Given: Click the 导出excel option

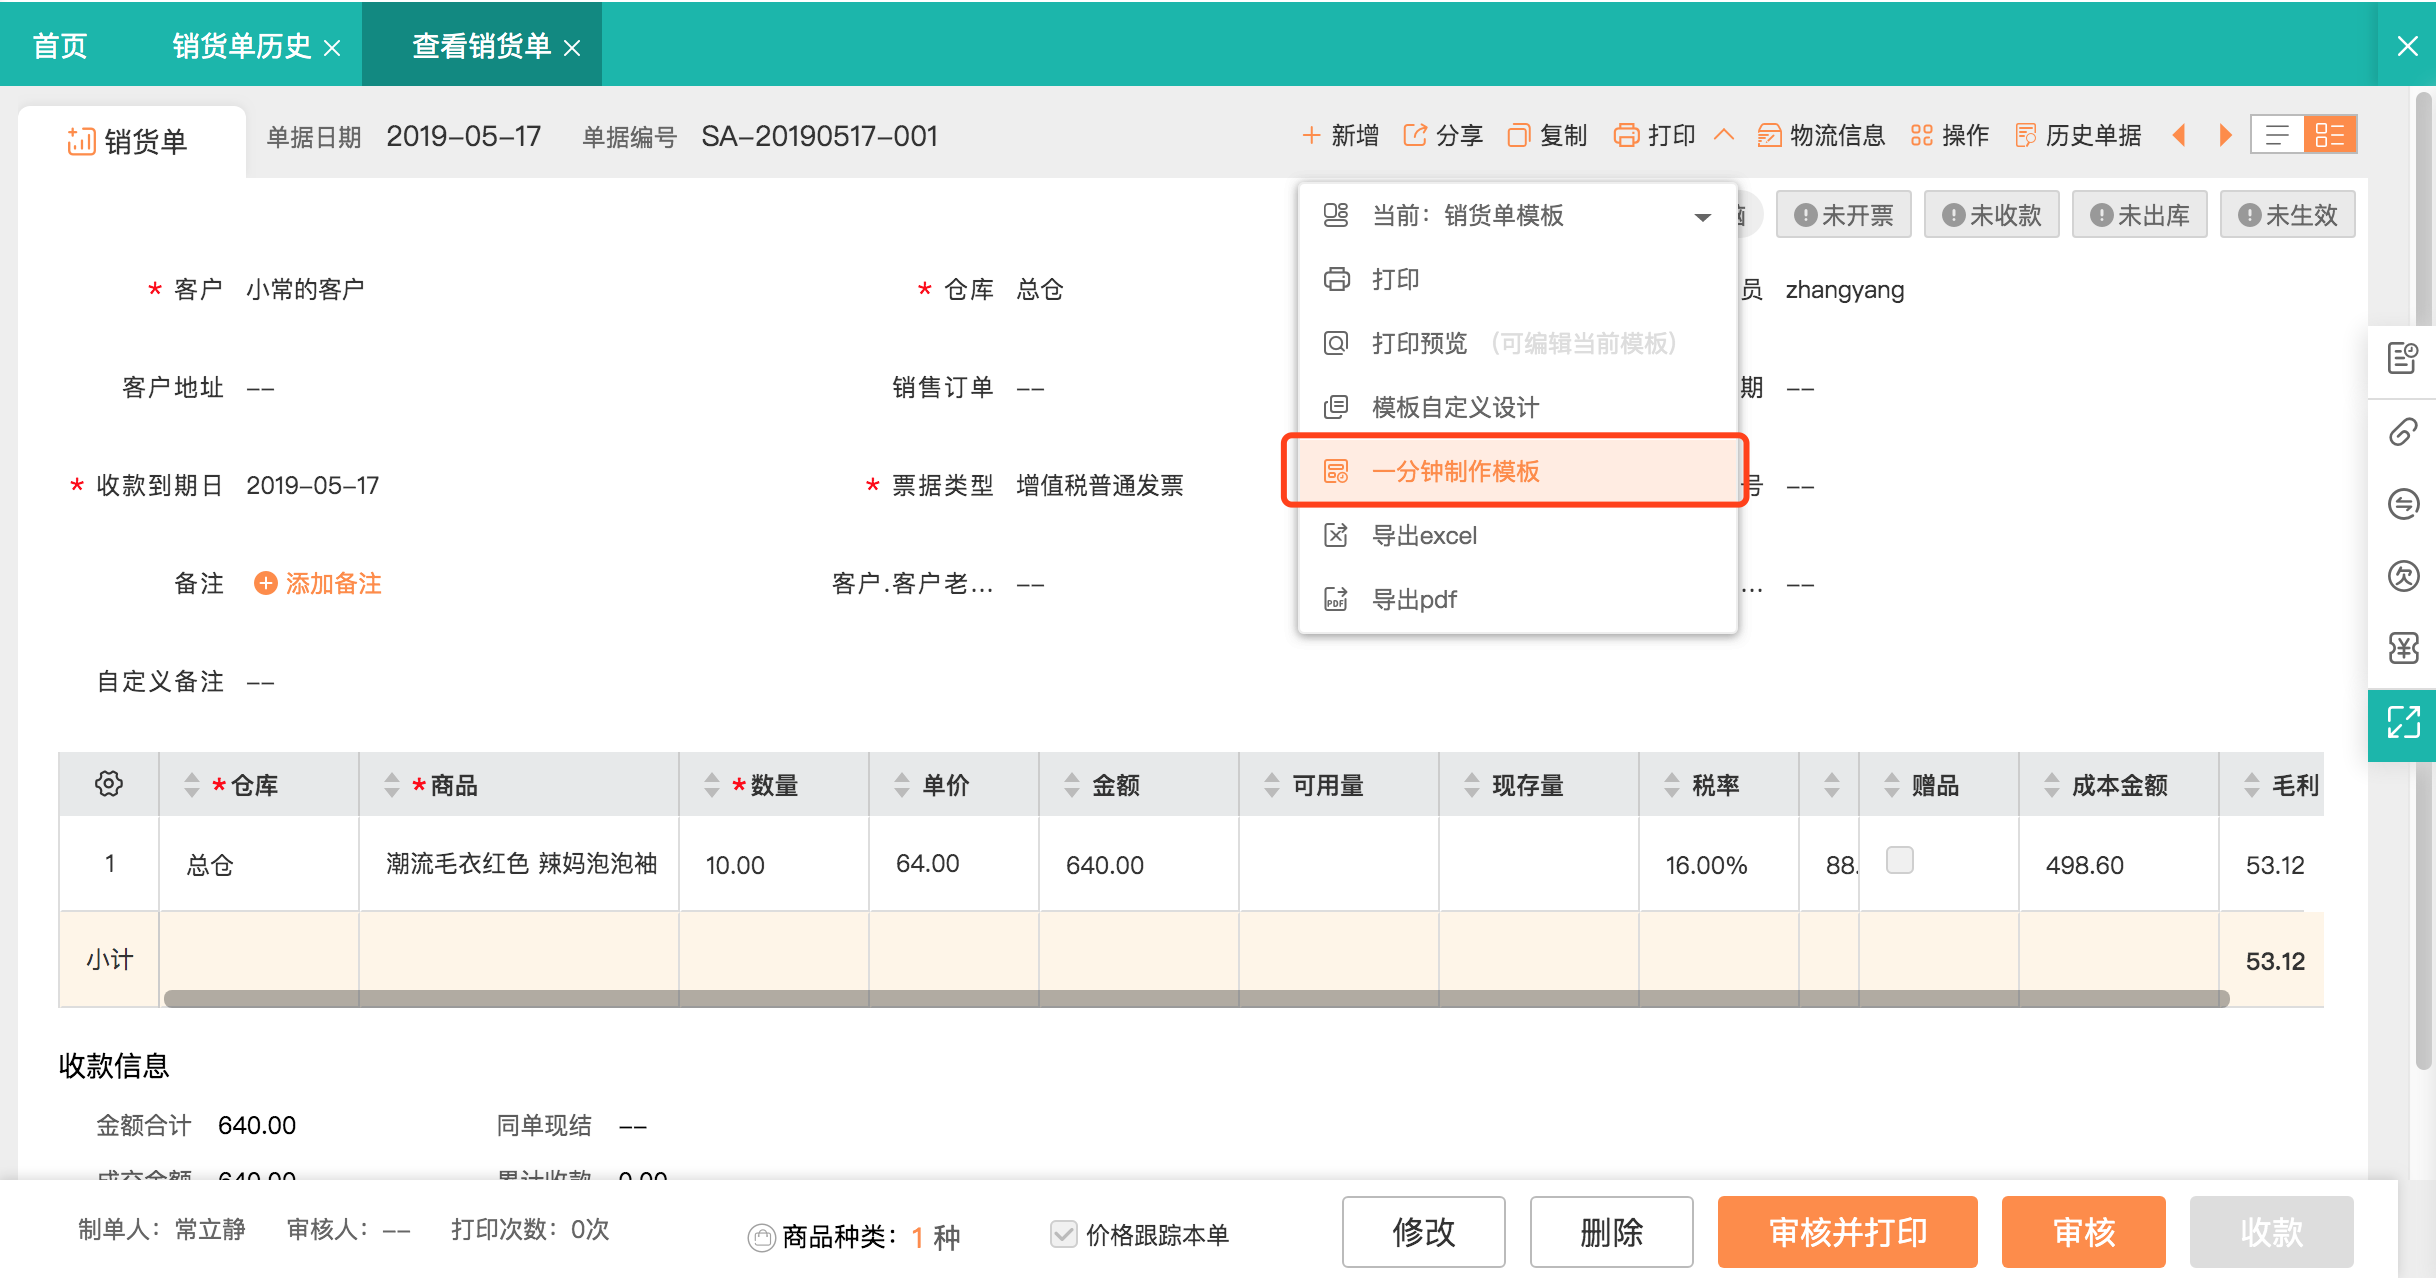Looking at the screenshot, I should (1424, 535).
